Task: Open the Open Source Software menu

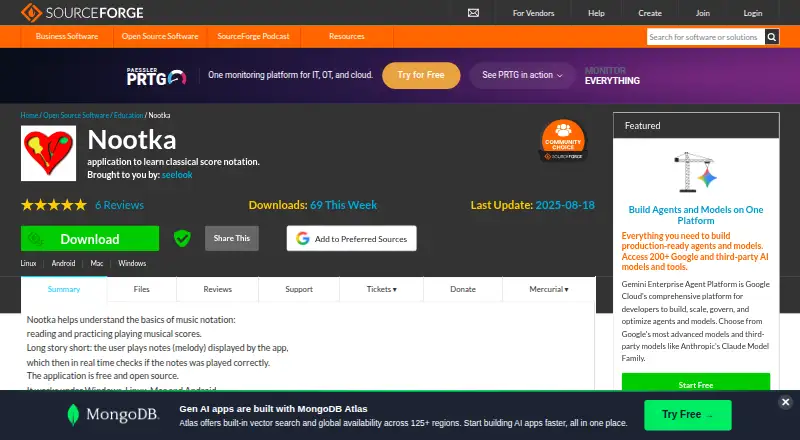Action: (x=160, y=36)
